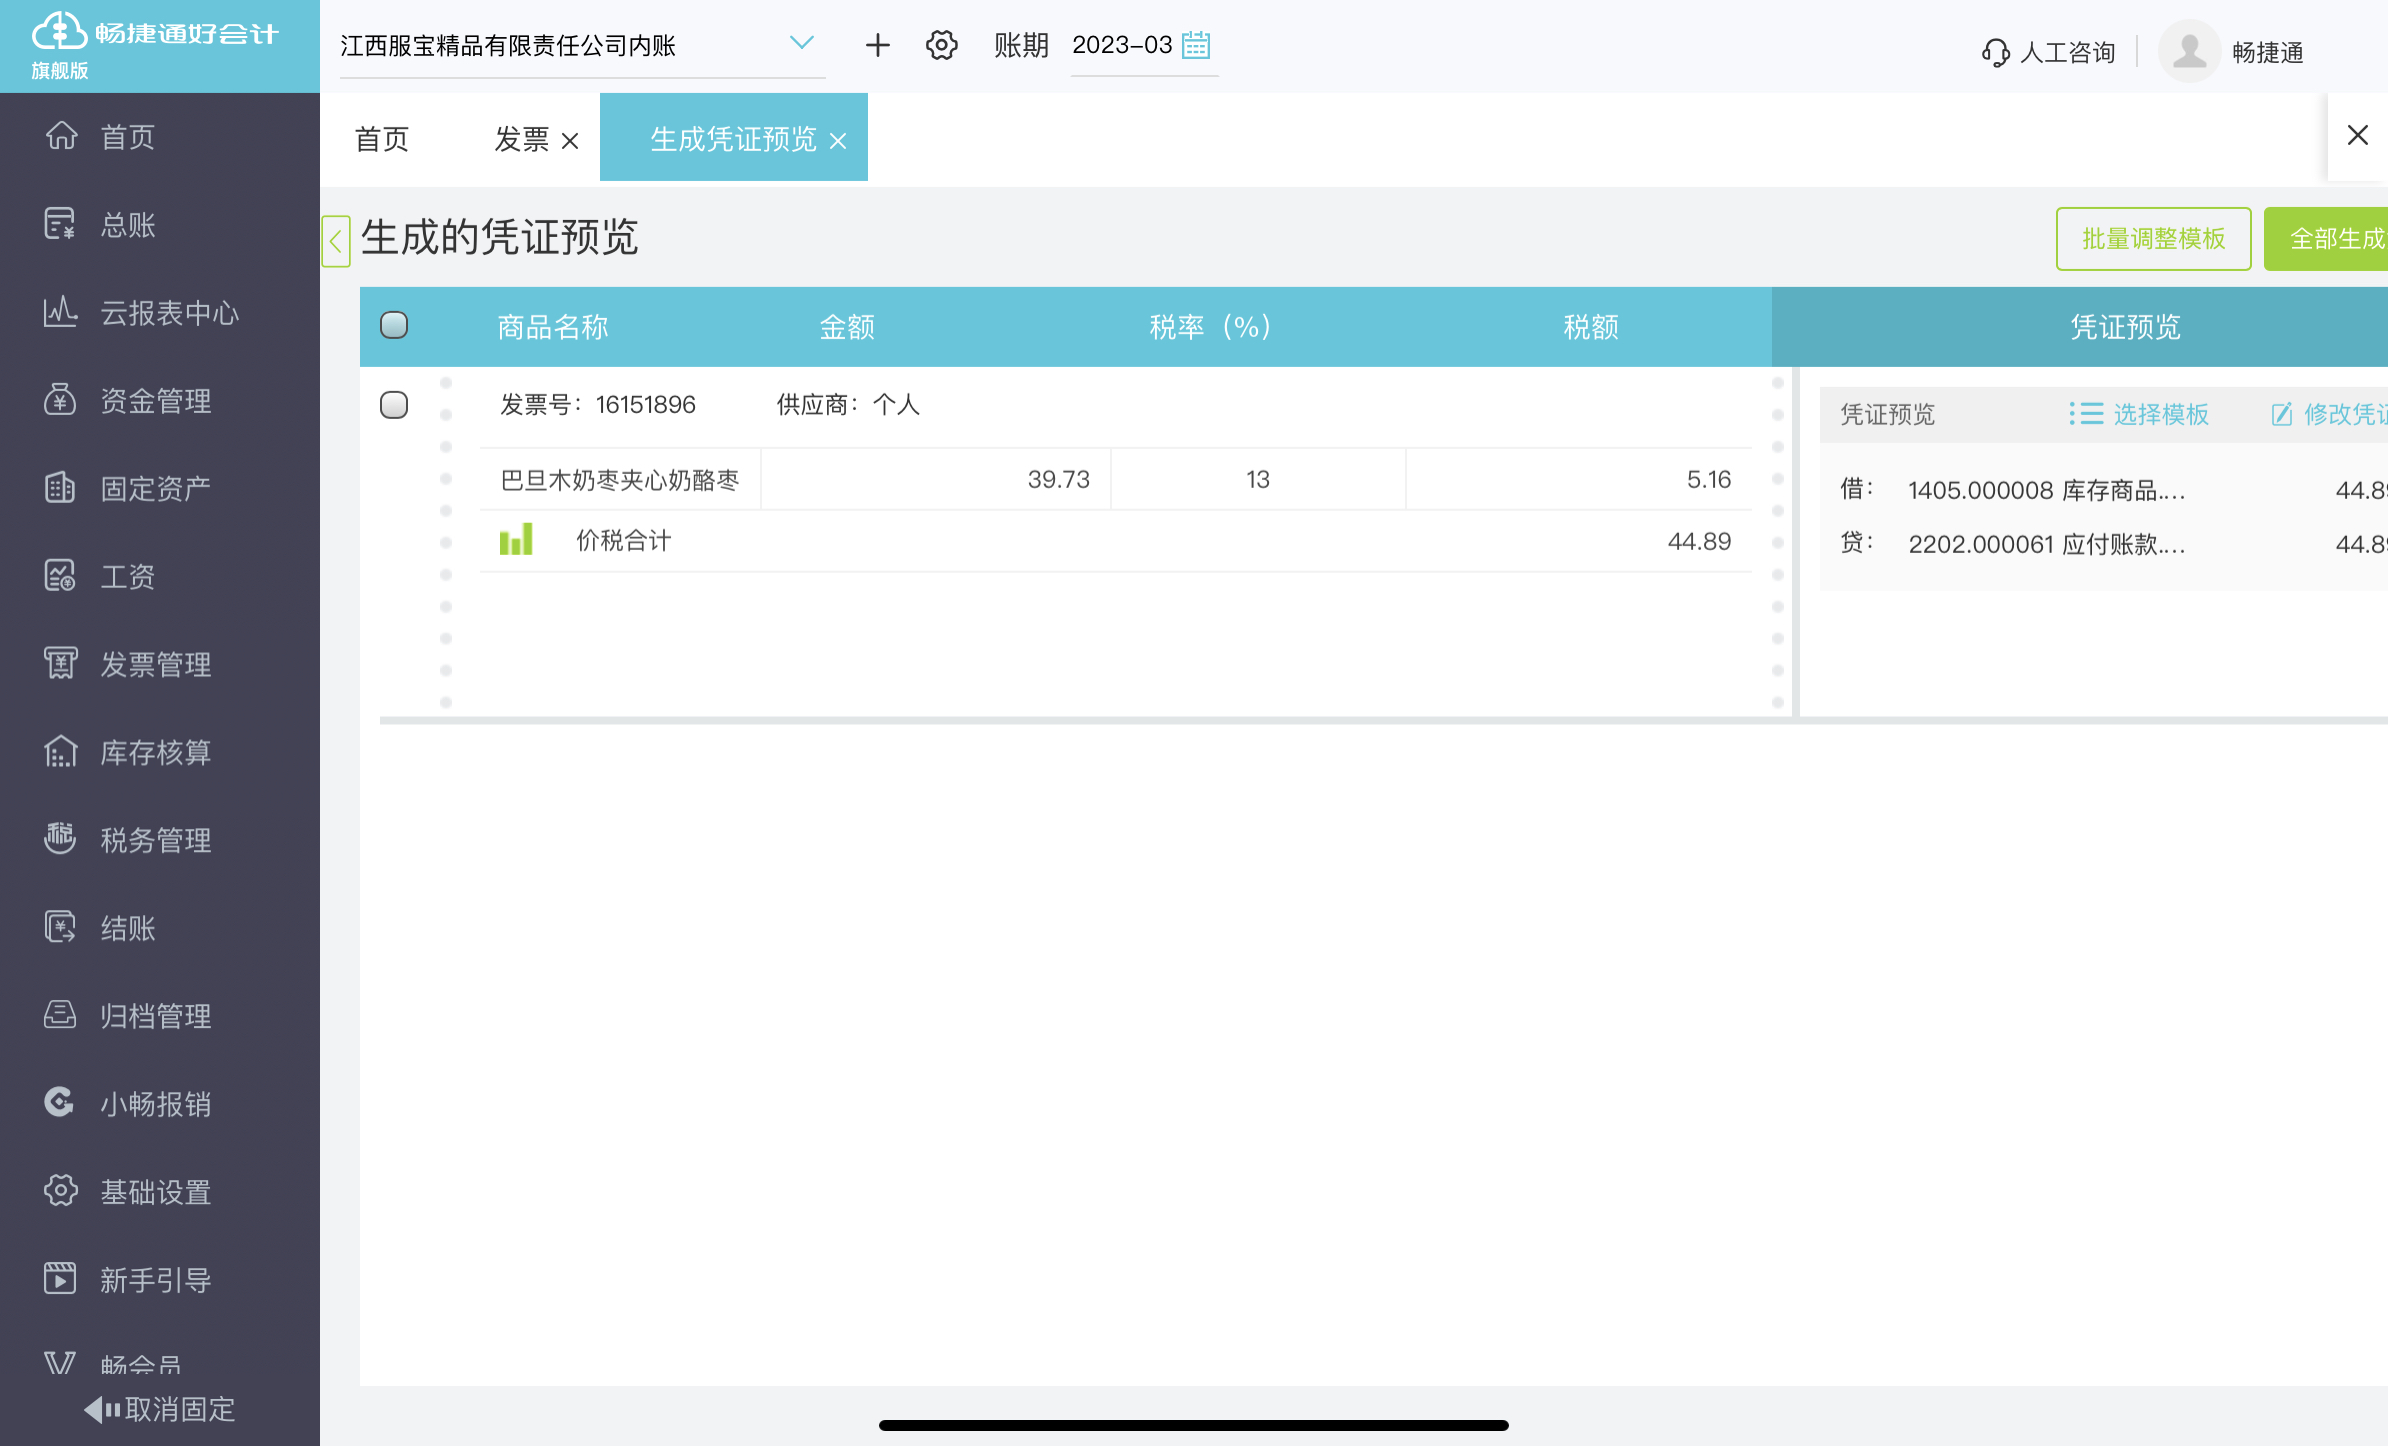
Task: Select the invoice row checkbox
Action: click(396, 404)
